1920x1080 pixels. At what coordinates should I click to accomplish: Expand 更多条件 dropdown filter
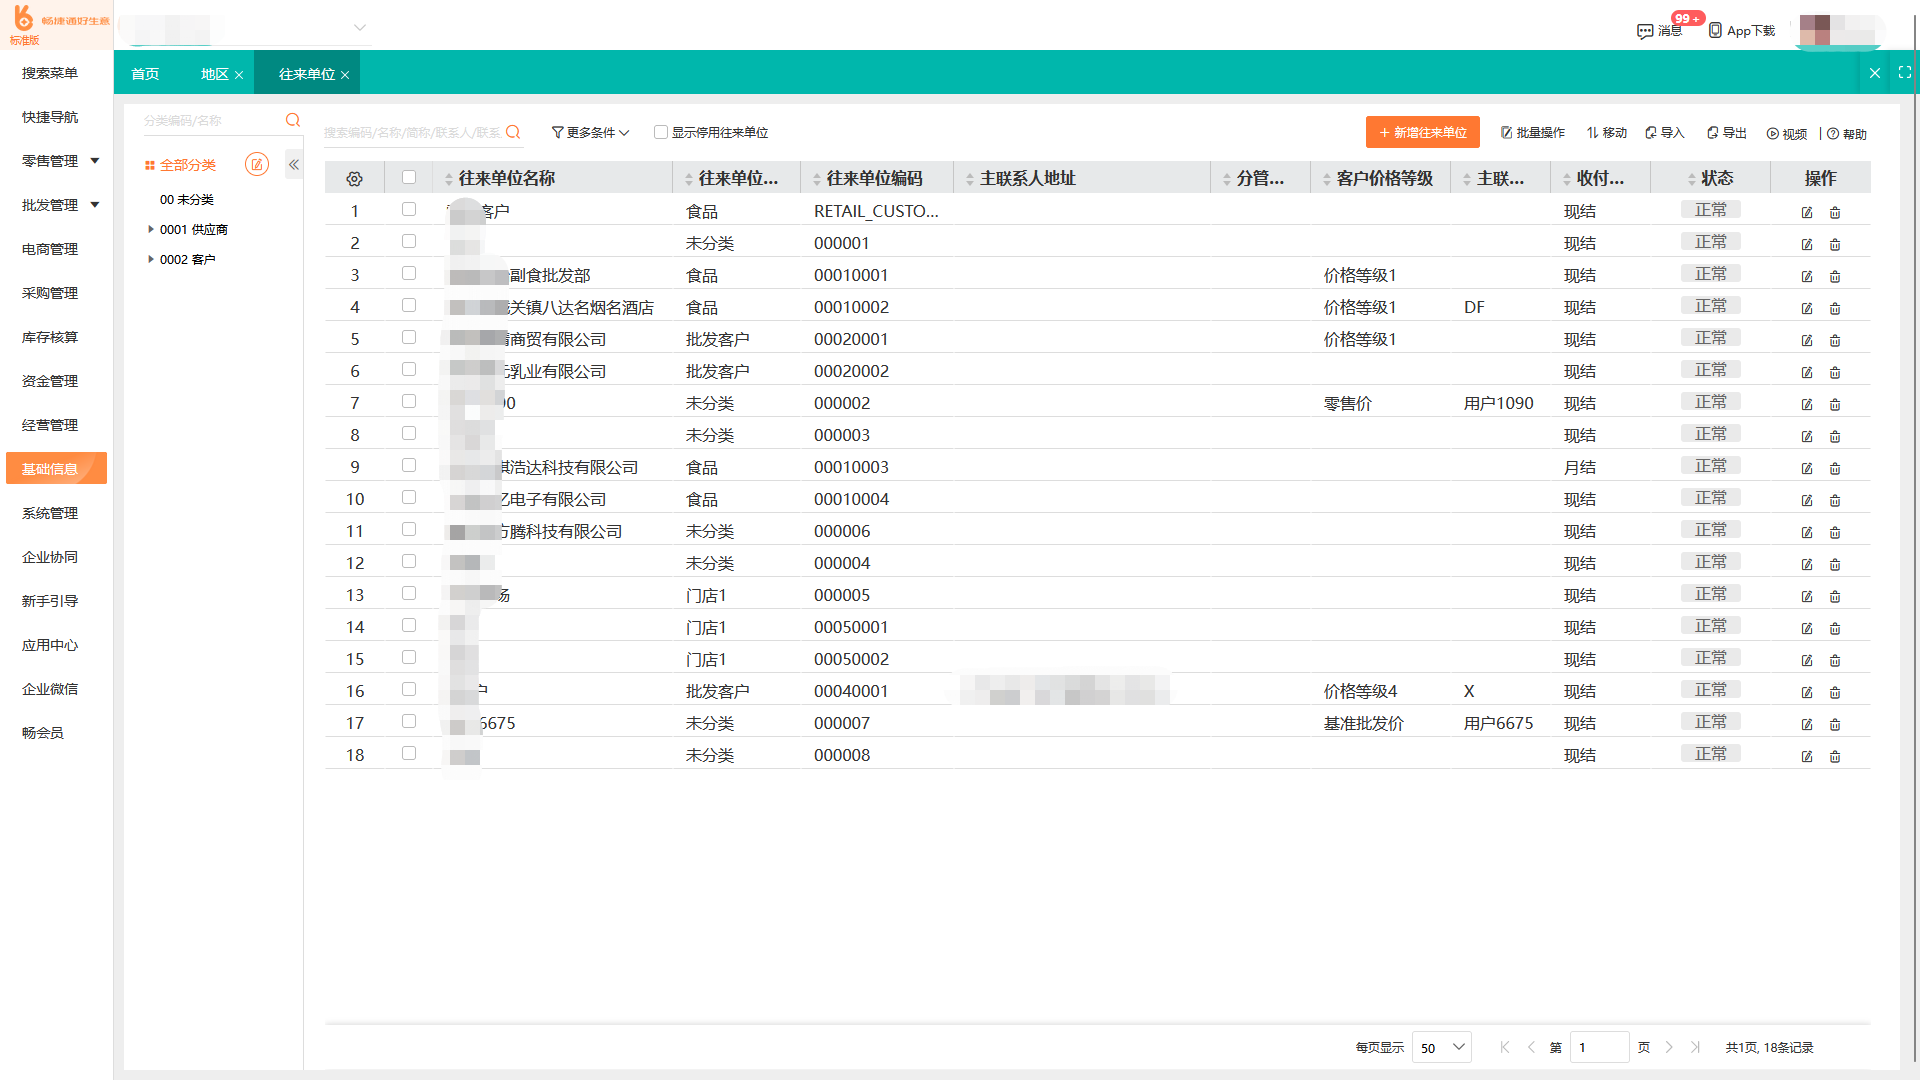[592, 132]
